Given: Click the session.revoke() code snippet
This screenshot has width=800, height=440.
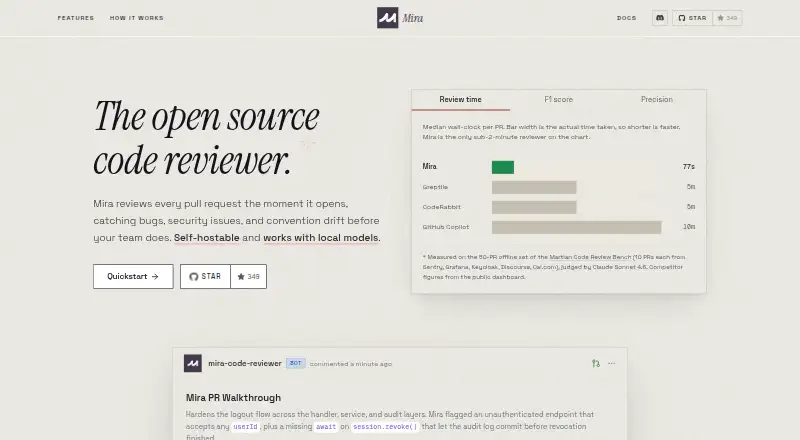Looking at the screenshot, I should (x=385, y=427).
